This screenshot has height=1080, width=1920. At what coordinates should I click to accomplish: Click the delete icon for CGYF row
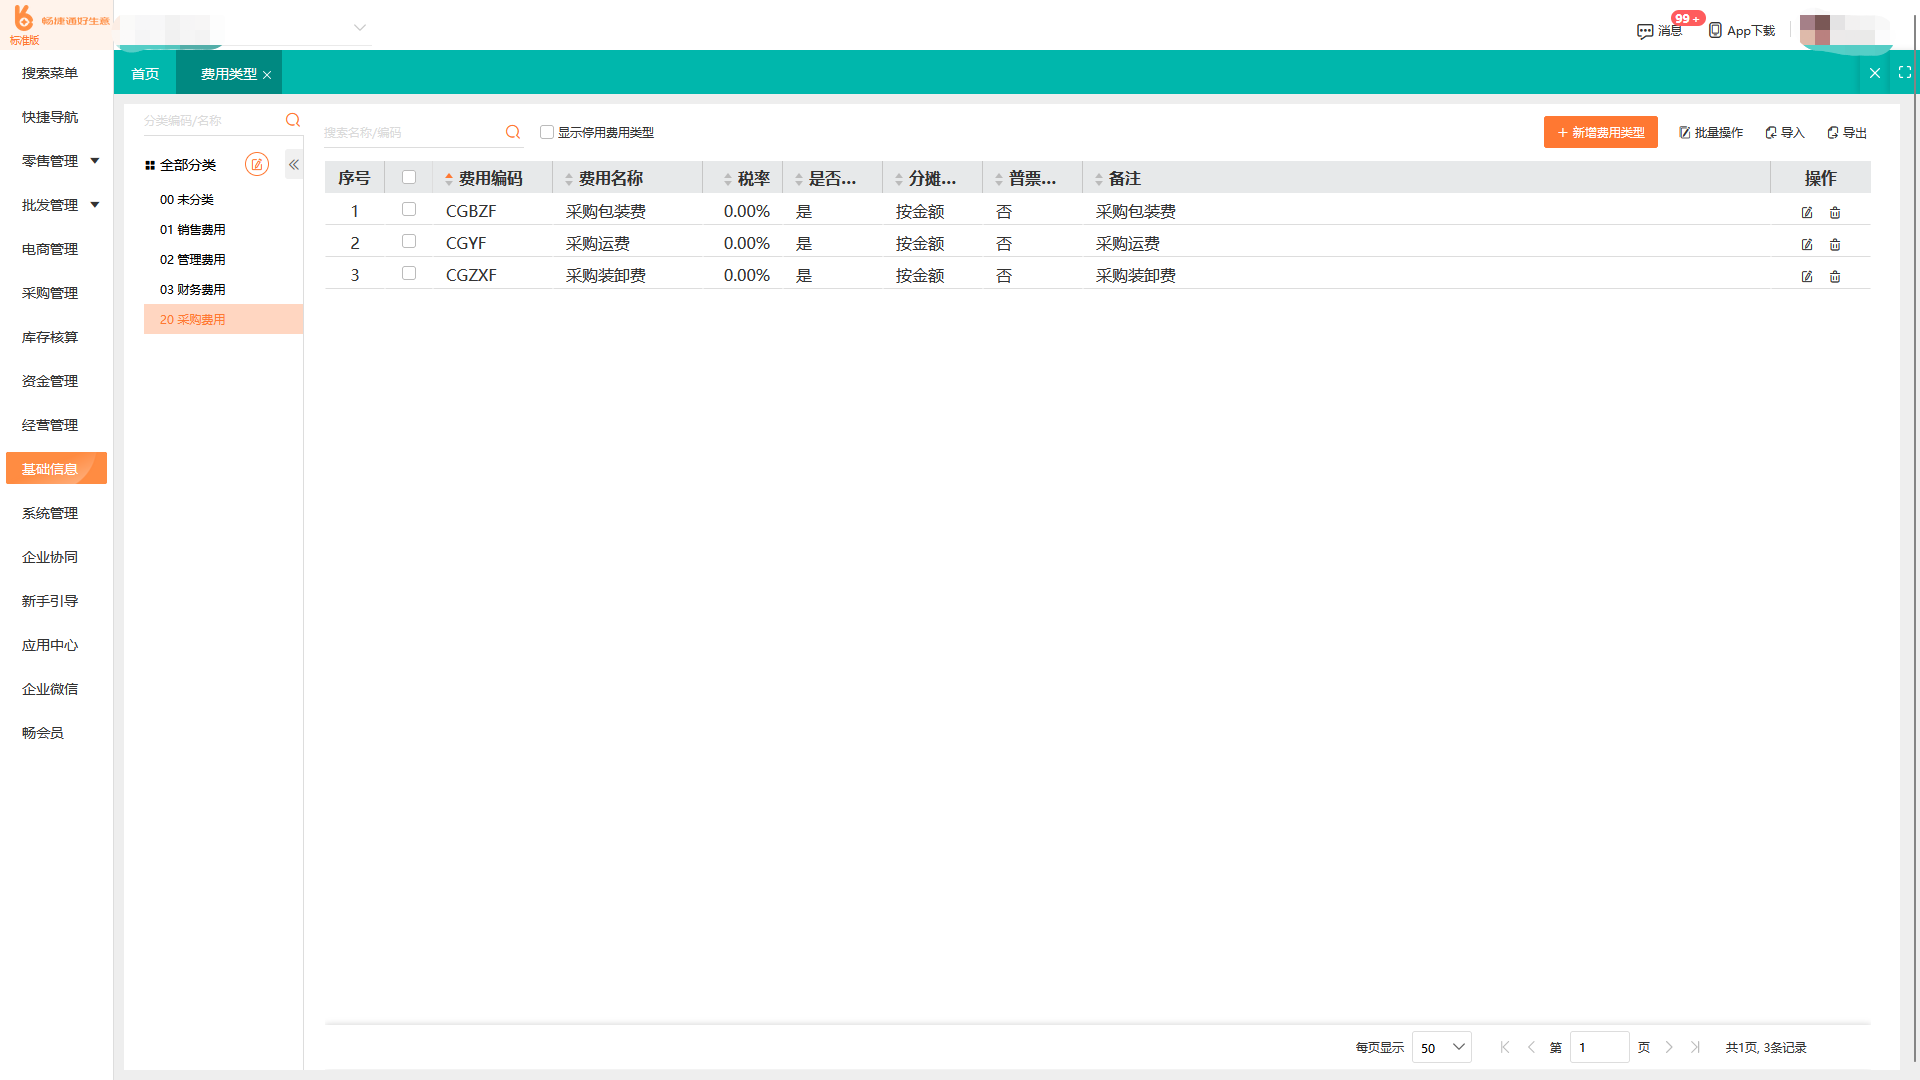click(1836, 243)
